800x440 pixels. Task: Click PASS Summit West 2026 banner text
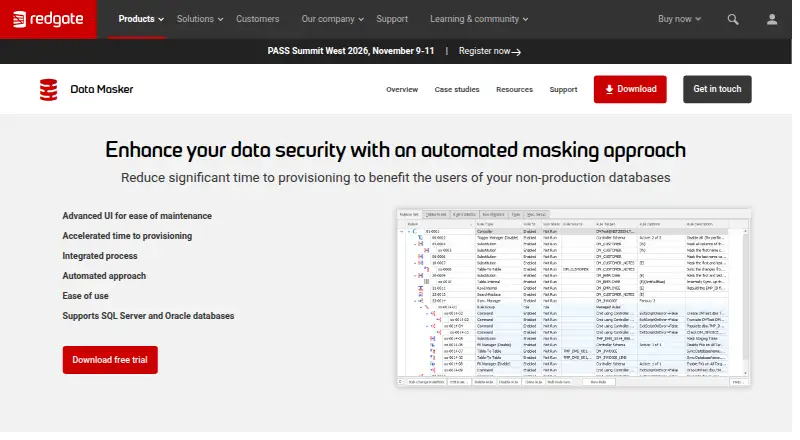(351, 51)
